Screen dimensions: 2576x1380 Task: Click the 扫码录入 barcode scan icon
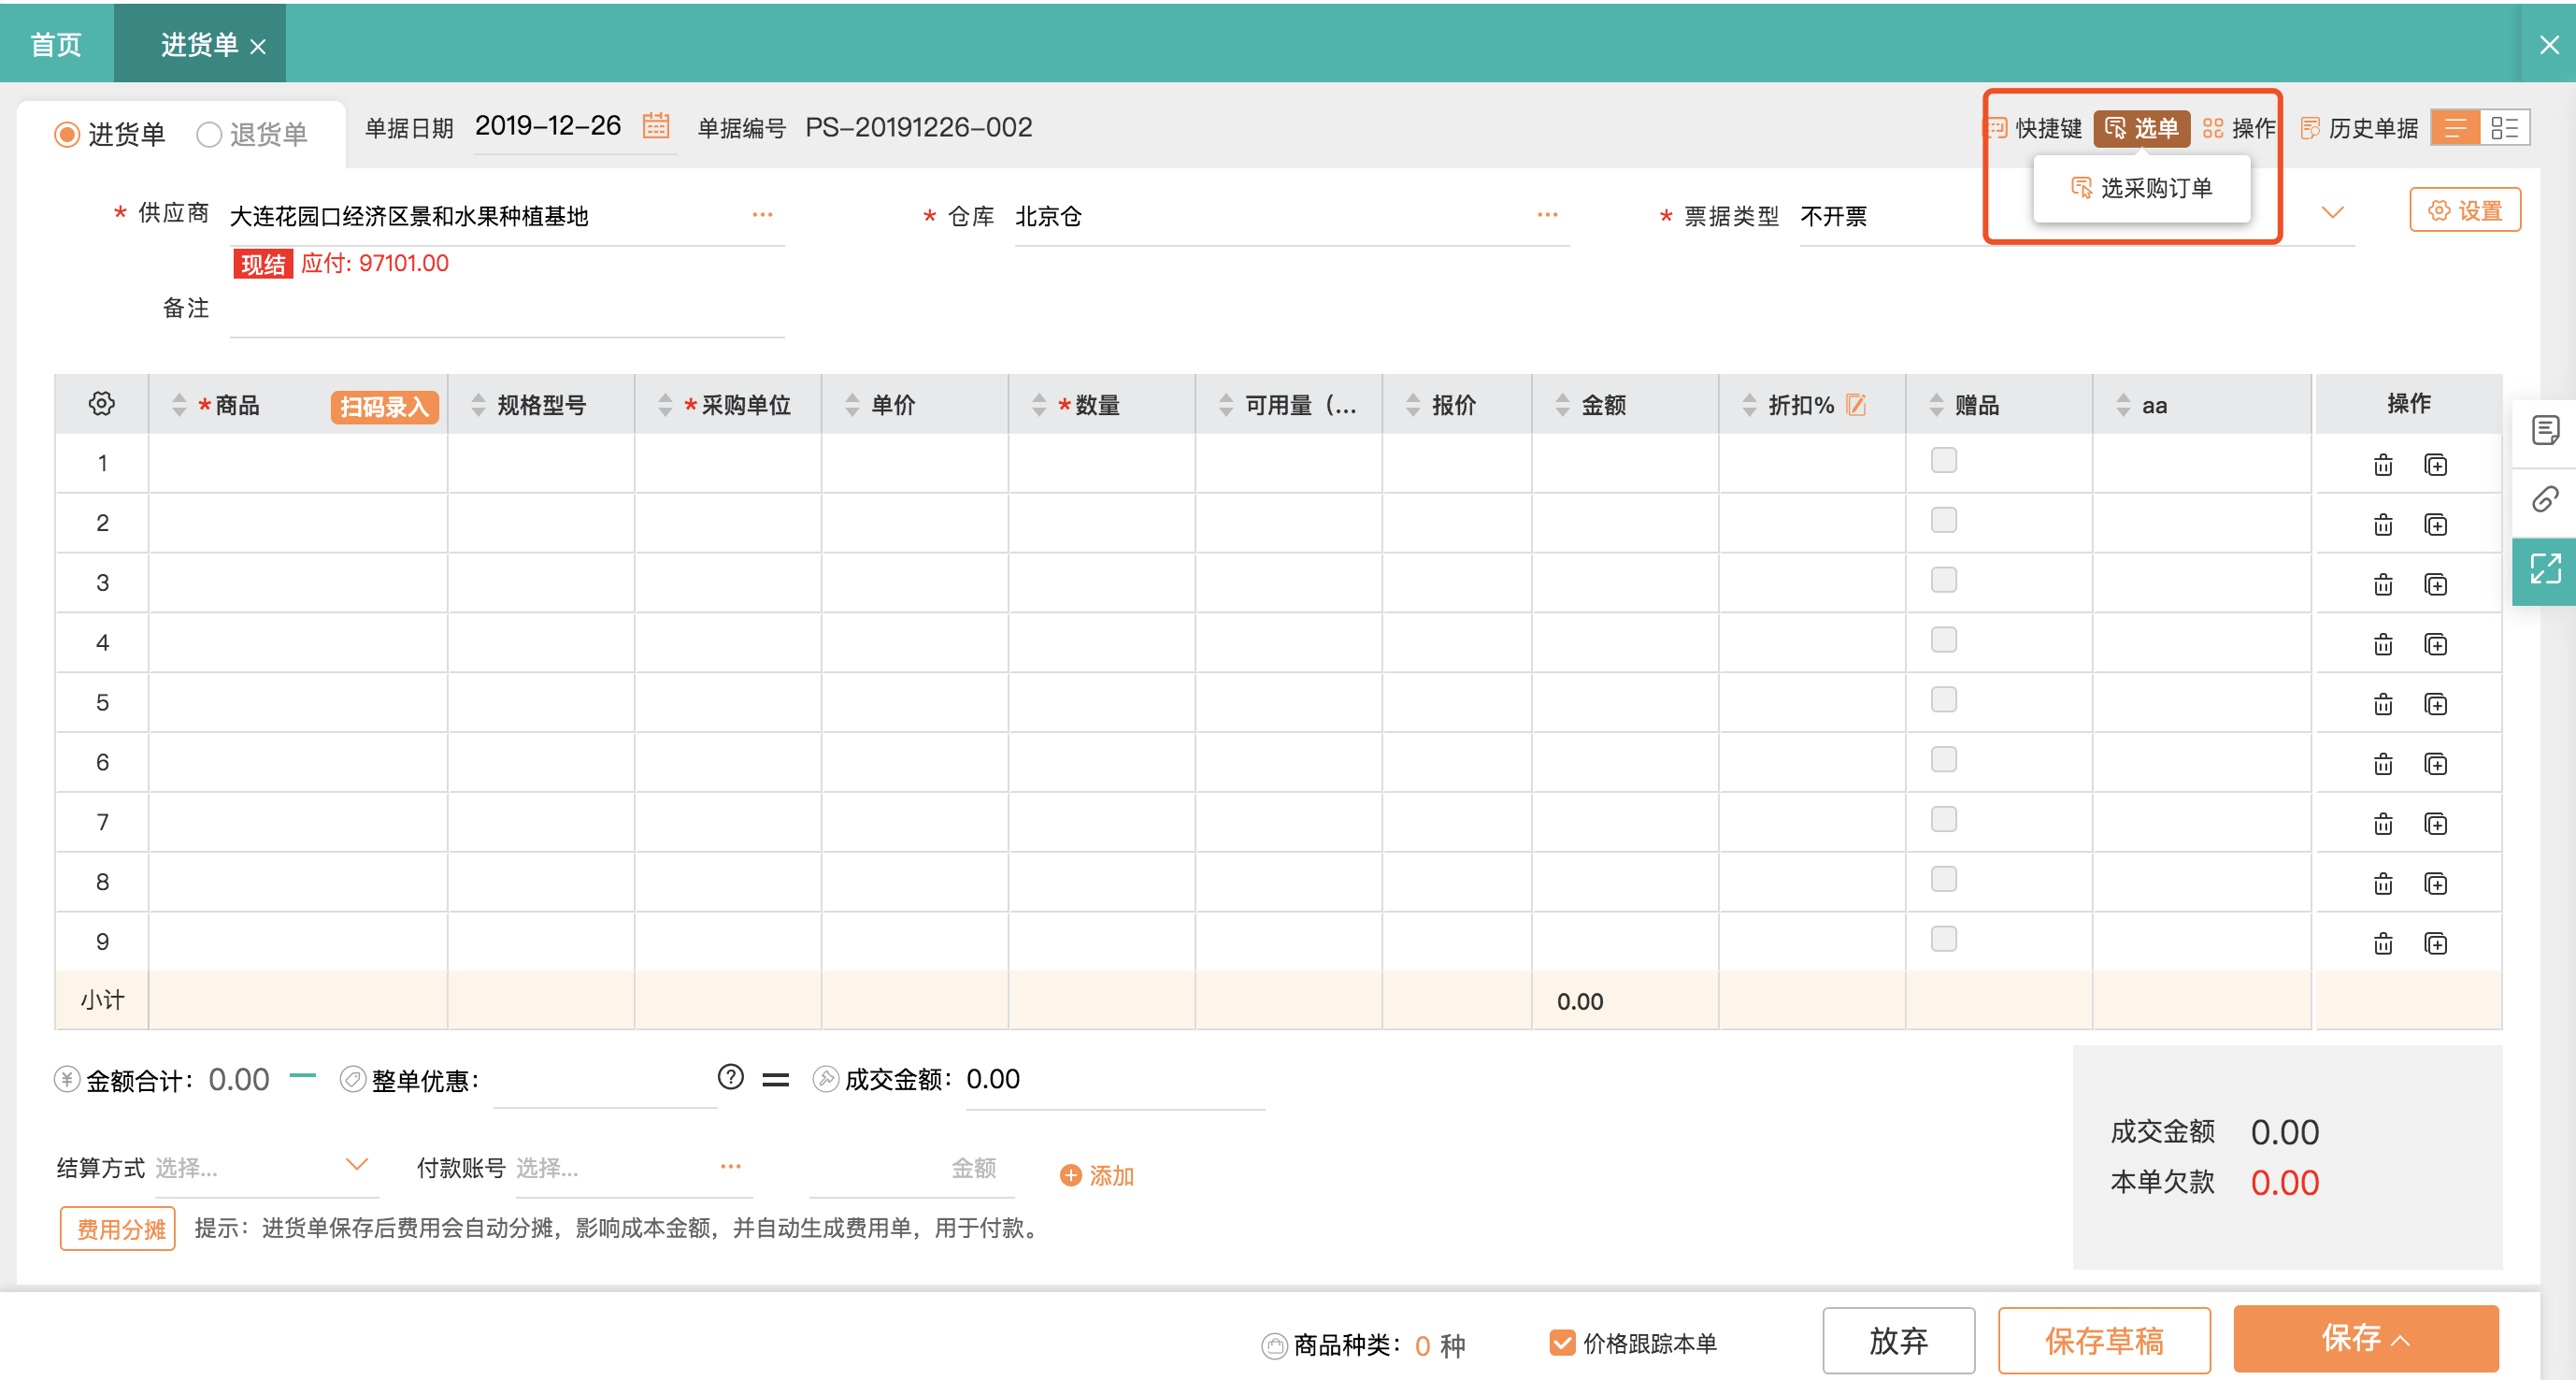coord(383,408)
